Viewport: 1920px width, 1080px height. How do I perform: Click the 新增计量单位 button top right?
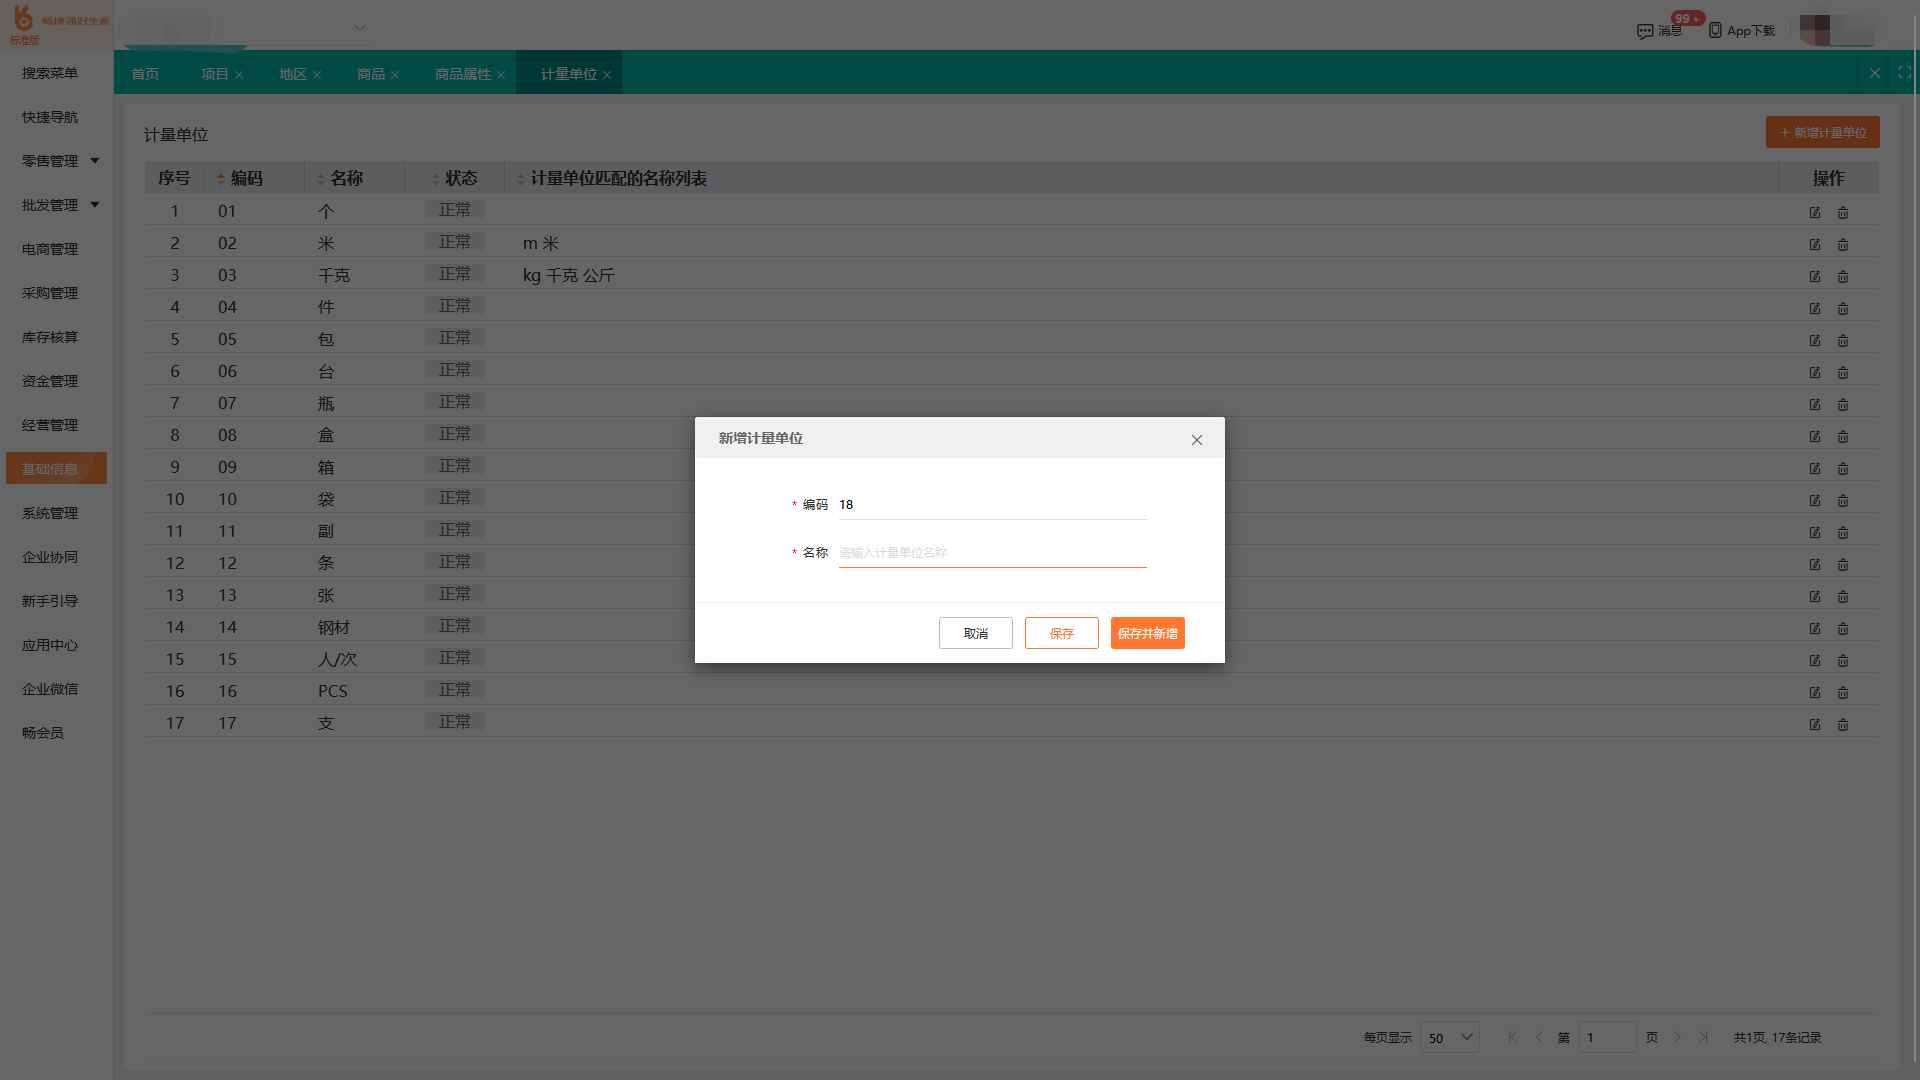(1822, 132)
